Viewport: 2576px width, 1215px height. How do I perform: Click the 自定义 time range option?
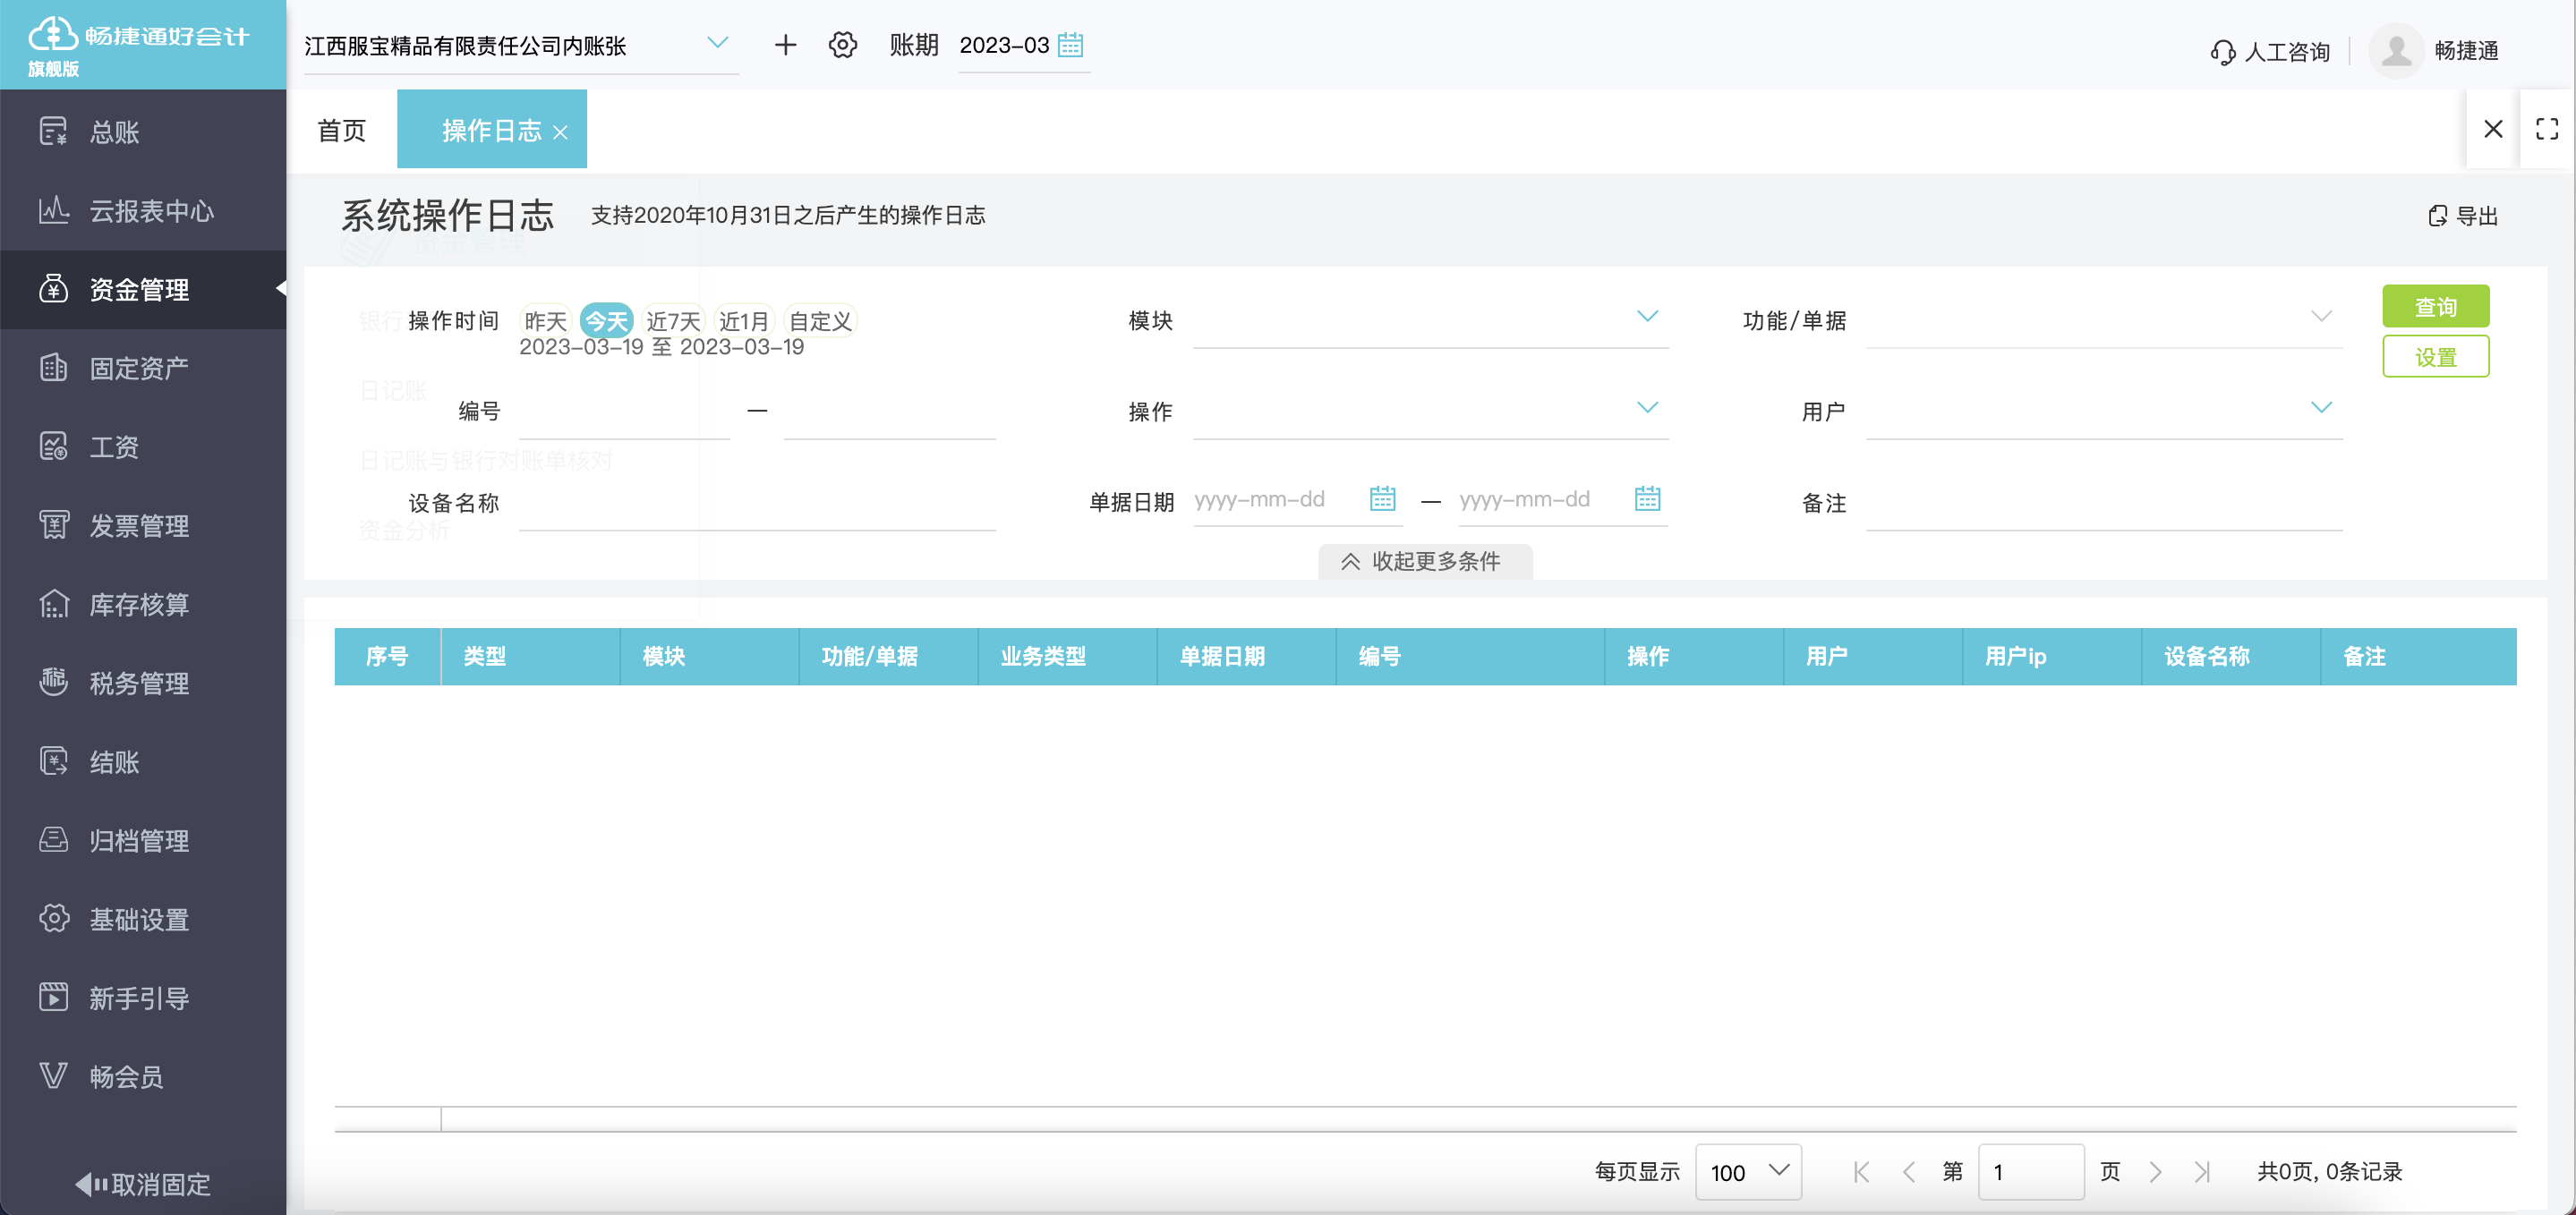(822, 322)
